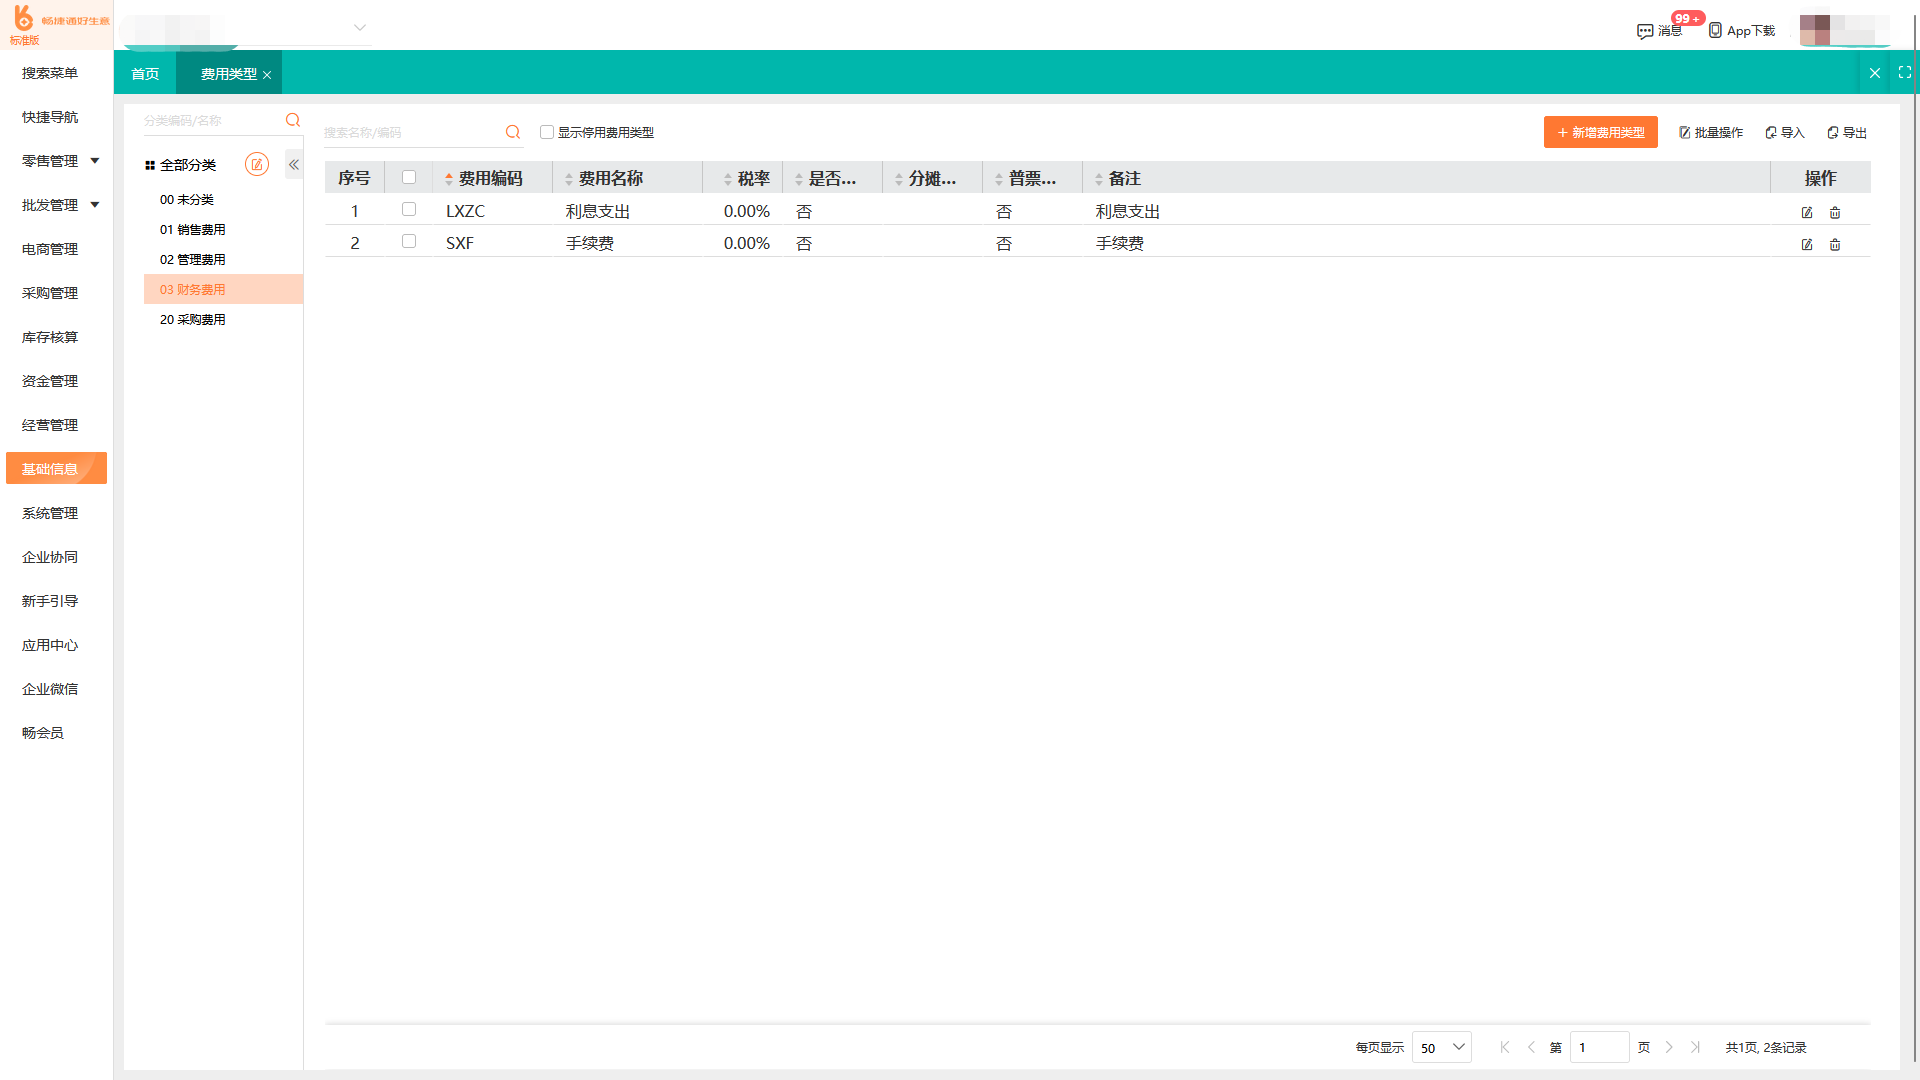Click the edit icon for 手续费 row
Image resolution: width=1920 pixels, height=1080 pixels.
click(1807, 244)
